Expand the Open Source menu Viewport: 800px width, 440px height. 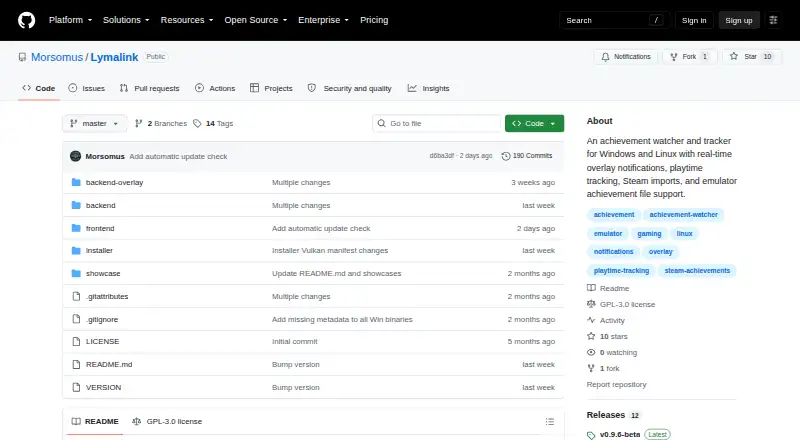click(256, 20)
